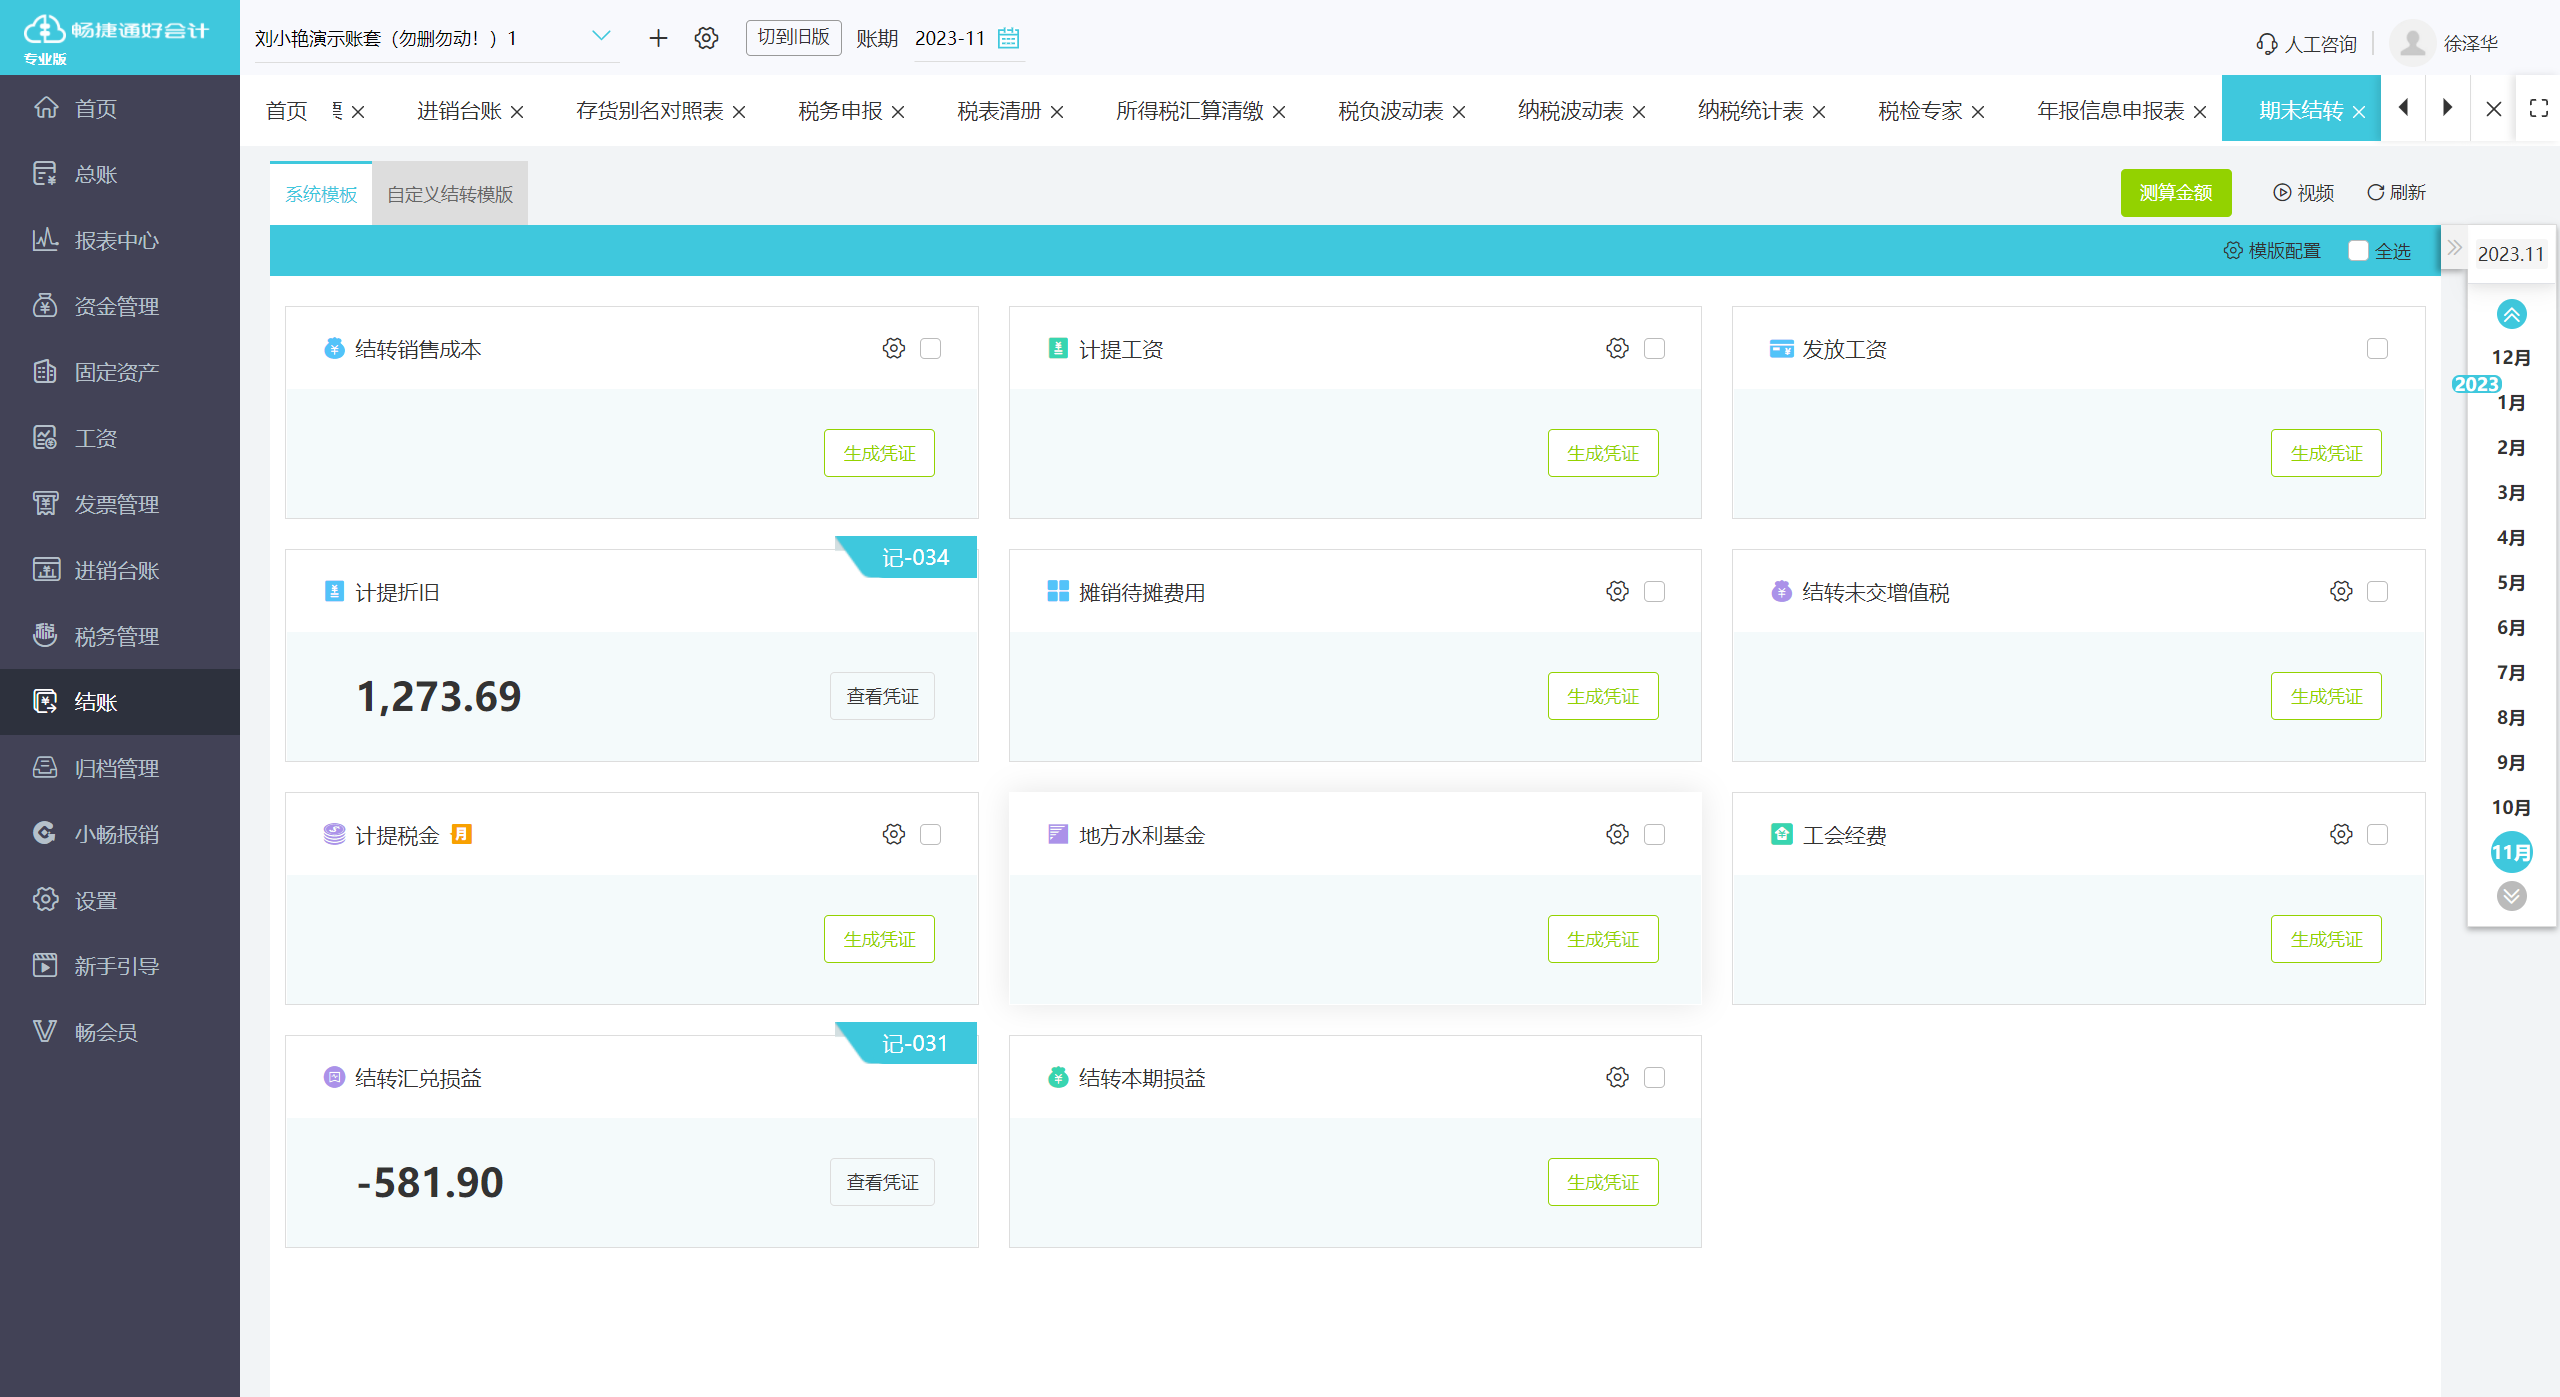The width and height of the screenshot is (2560, 1397).
Task: Select the 自定义结转模版 tab
Action: (452, 193)
